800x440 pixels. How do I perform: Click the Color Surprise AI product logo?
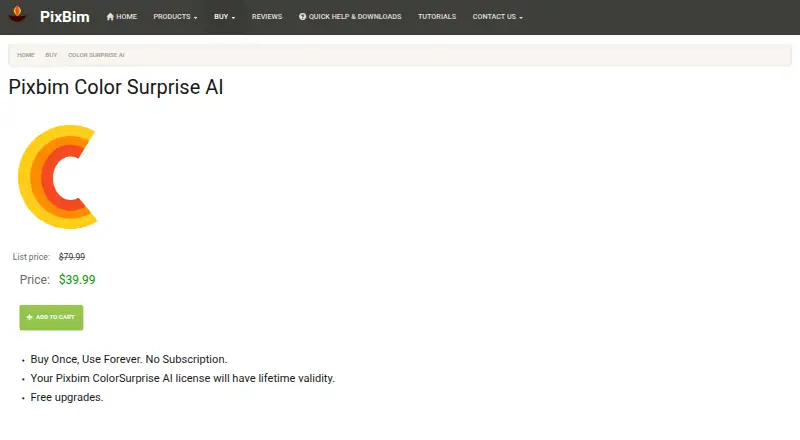(58, 177)
